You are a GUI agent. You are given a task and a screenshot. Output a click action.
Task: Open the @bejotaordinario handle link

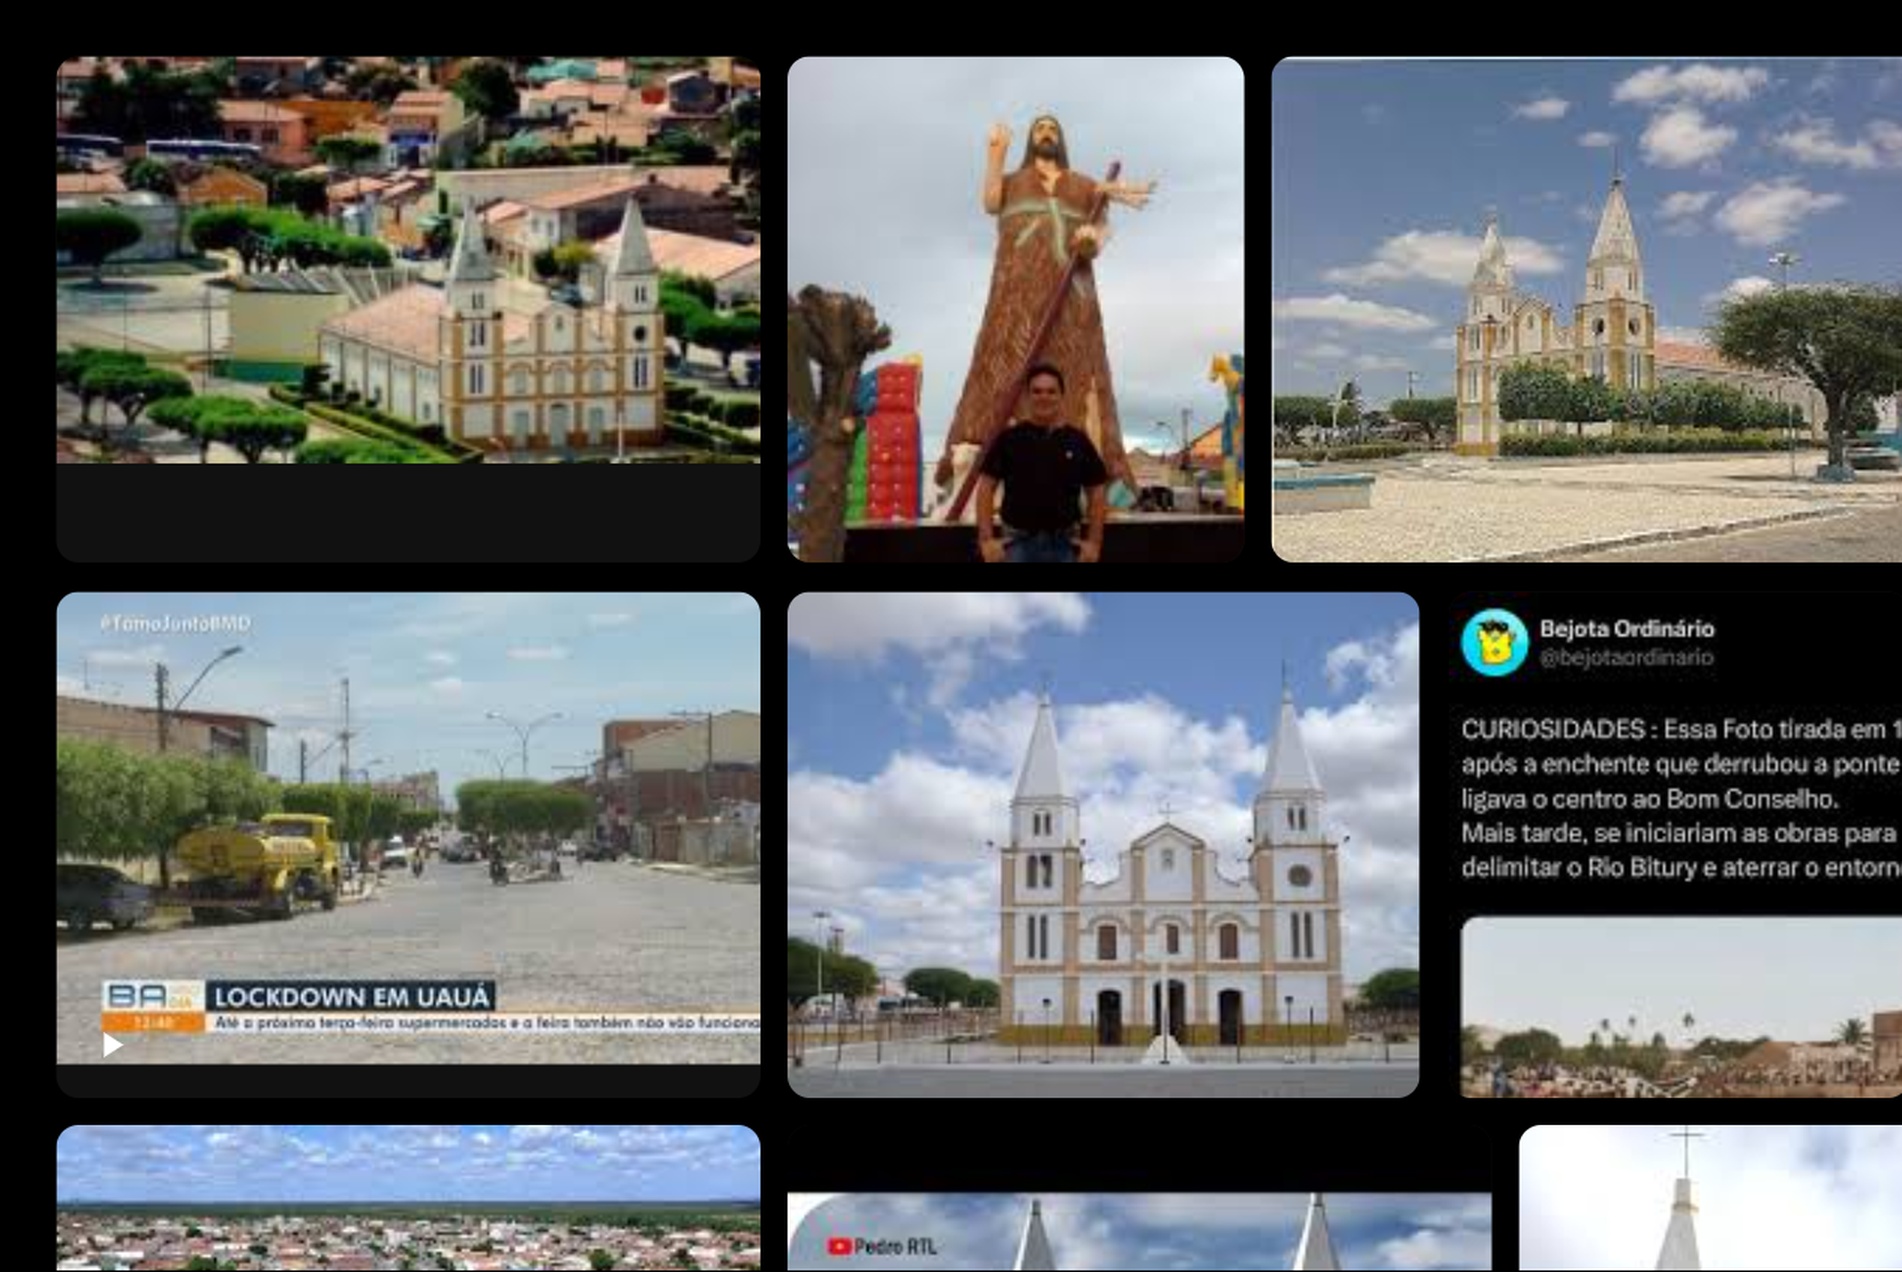[1626, 658]
